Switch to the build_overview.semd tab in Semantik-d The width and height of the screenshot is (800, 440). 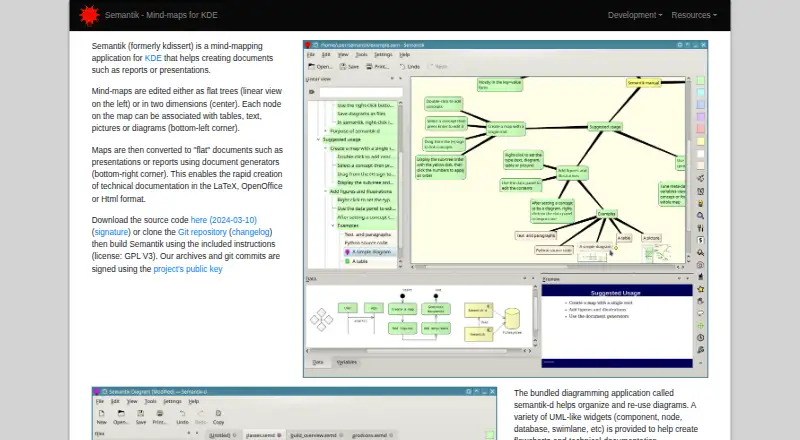click(x=315, y=435)
